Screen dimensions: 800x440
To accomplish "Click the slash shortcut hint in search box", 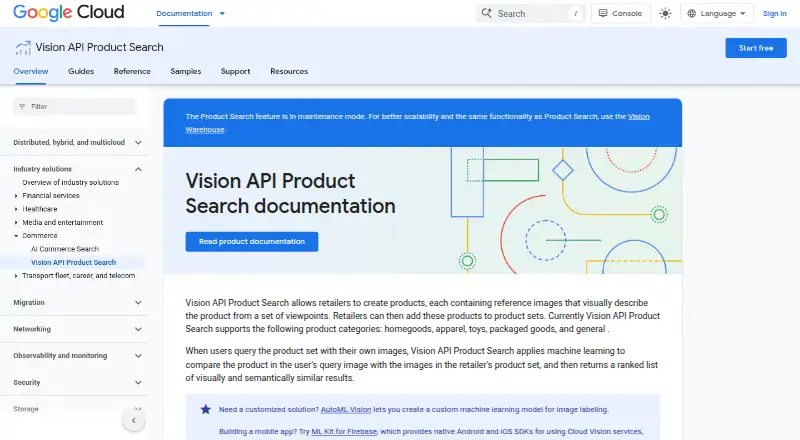I will (x=576, y=14).
